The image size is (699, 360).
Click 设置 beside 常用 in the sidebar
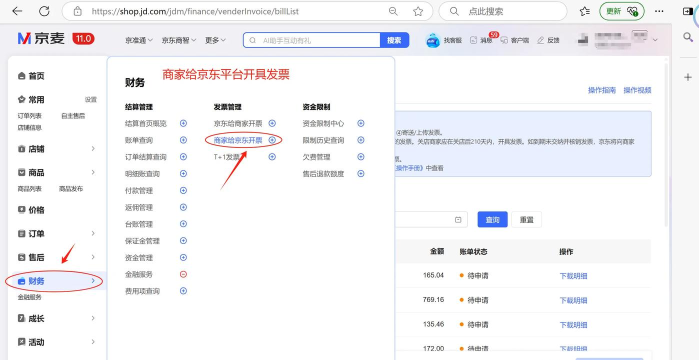(x=91, y=100)
